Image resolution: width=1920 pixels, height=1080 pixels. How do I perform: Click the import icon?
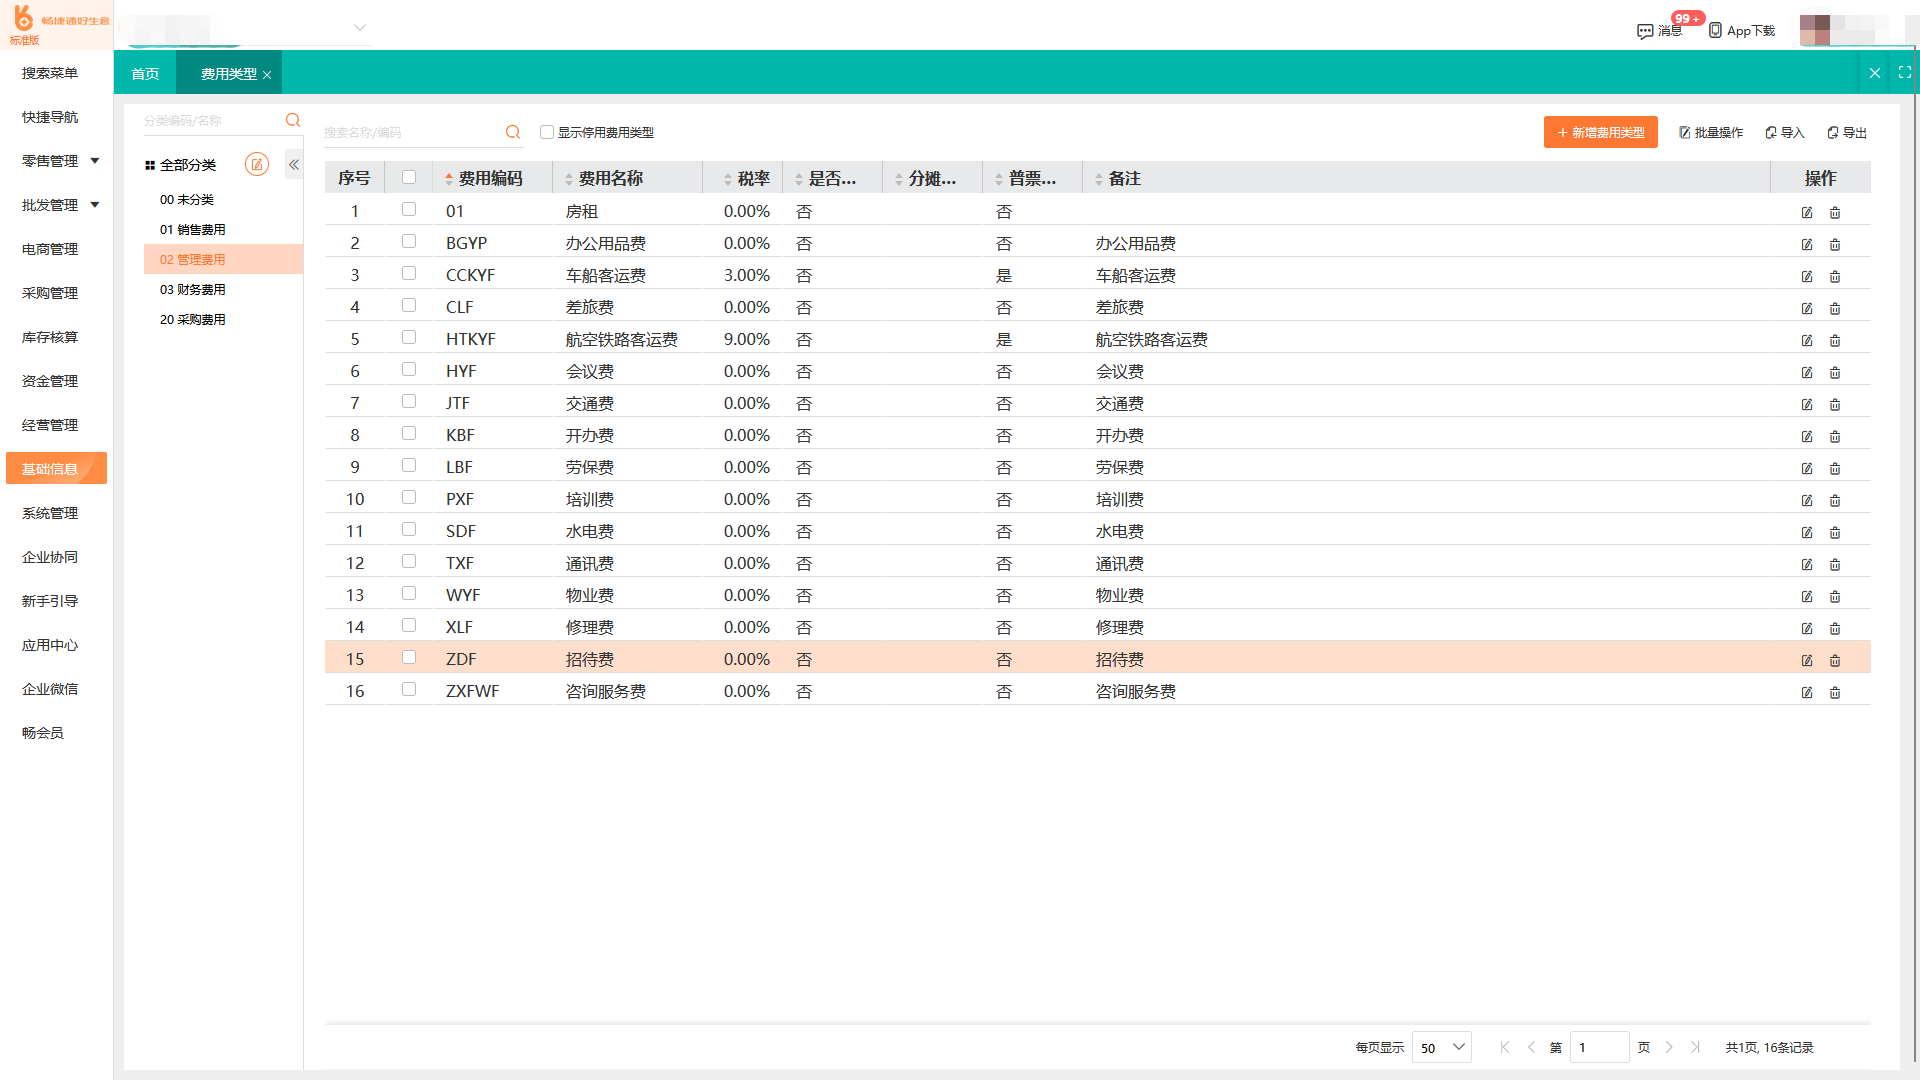1785,131
